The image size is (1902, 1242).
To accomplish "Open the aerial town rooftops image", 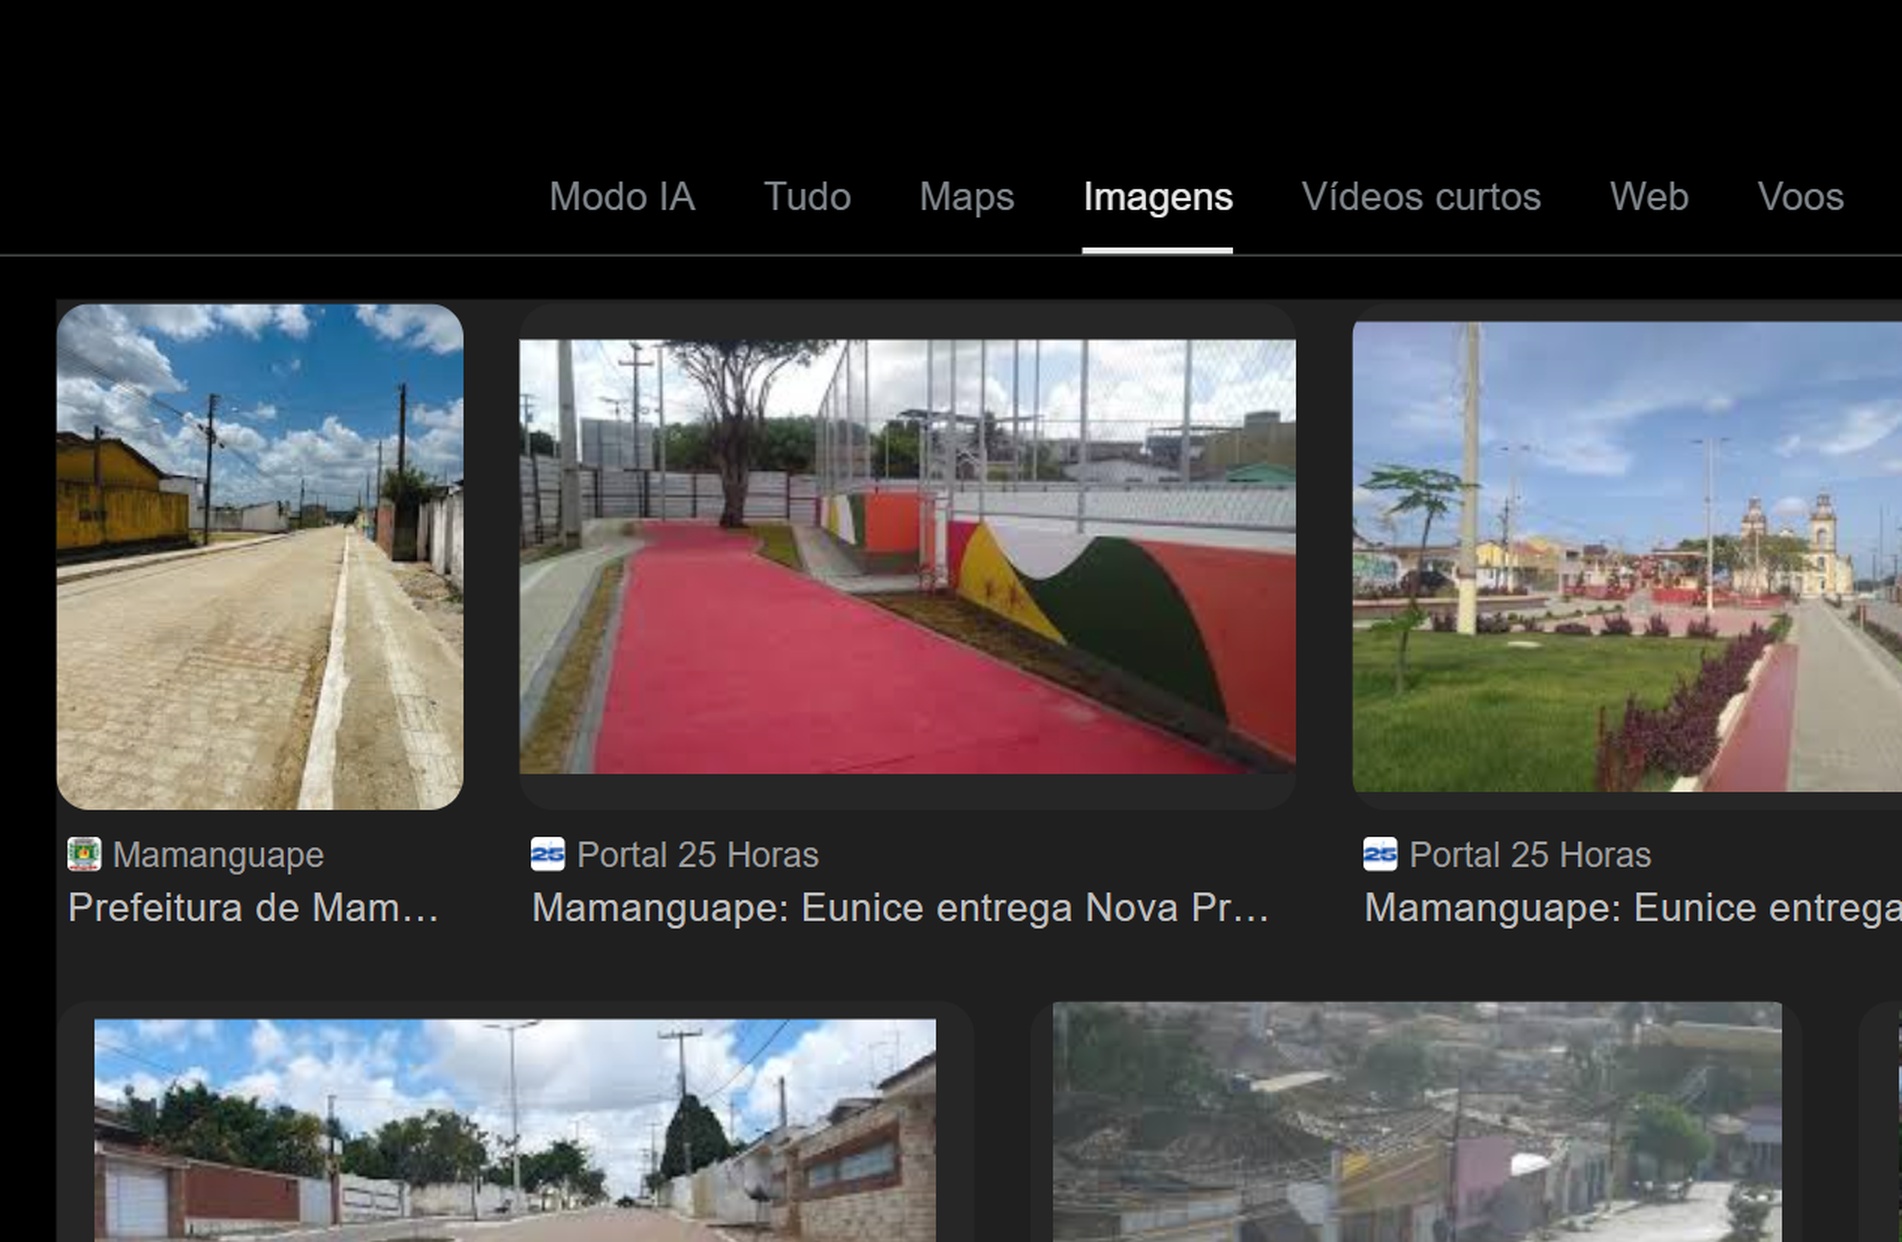I will (x=1416, y=1122).
